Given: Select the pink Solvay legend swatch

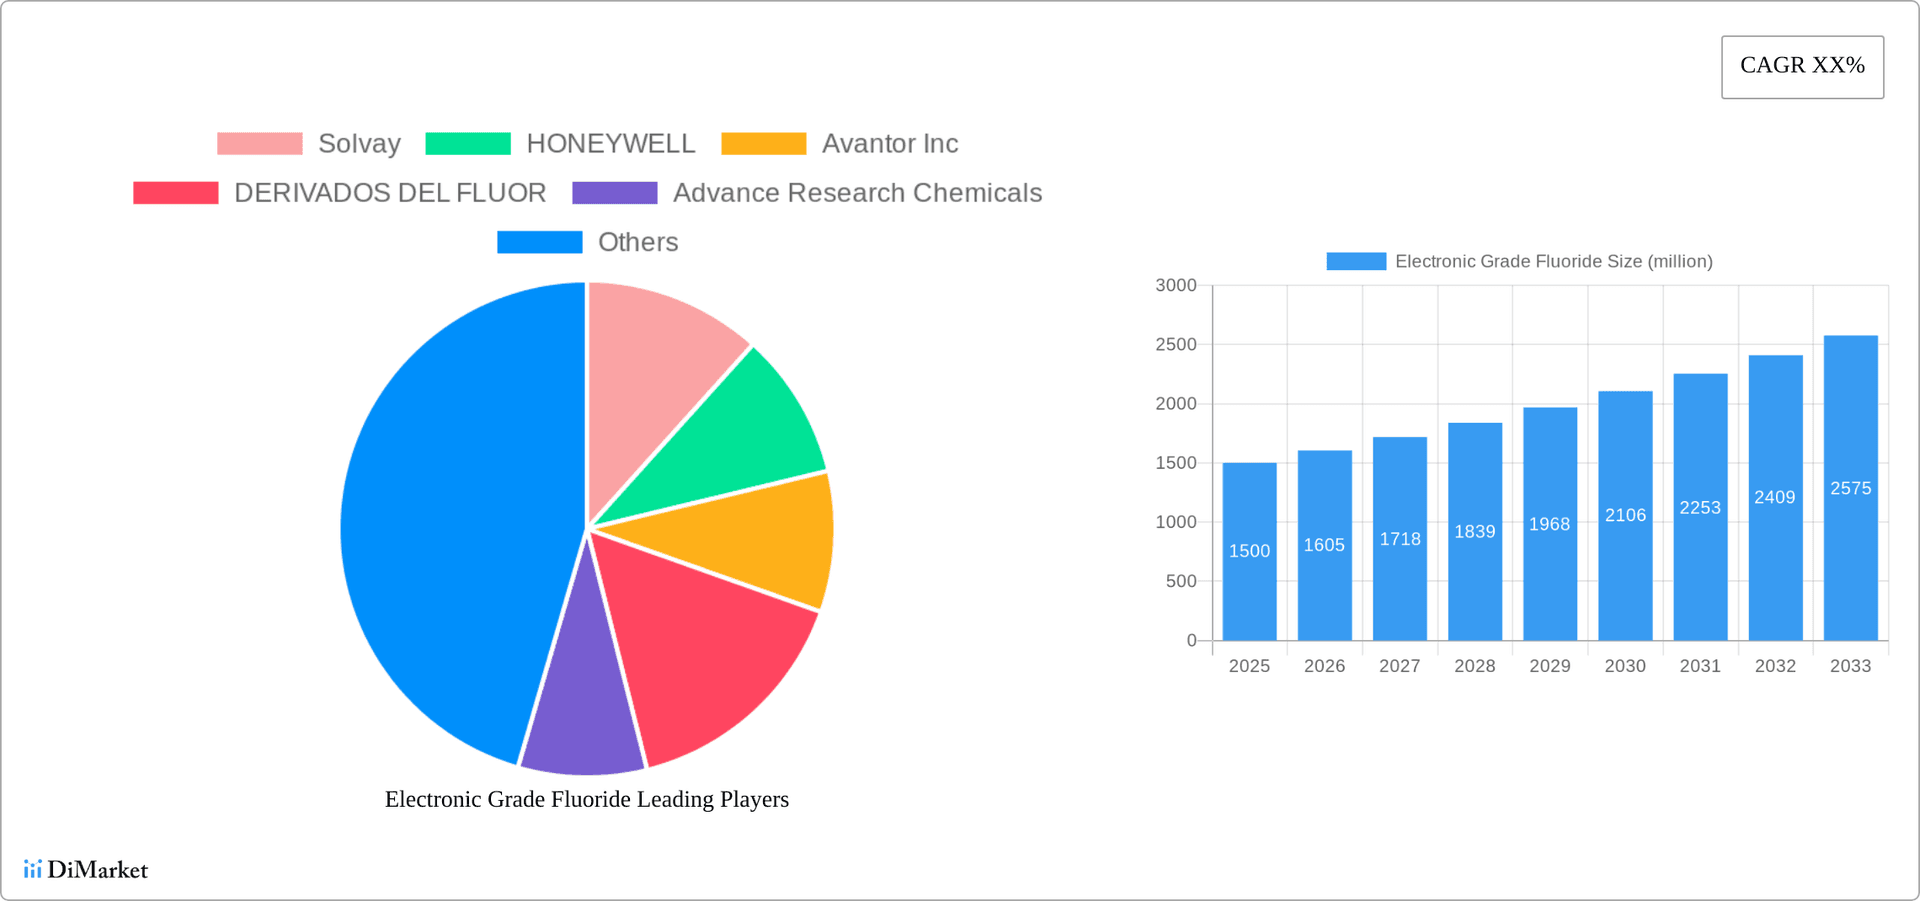Looking at the screenshot, I should 259,143.
